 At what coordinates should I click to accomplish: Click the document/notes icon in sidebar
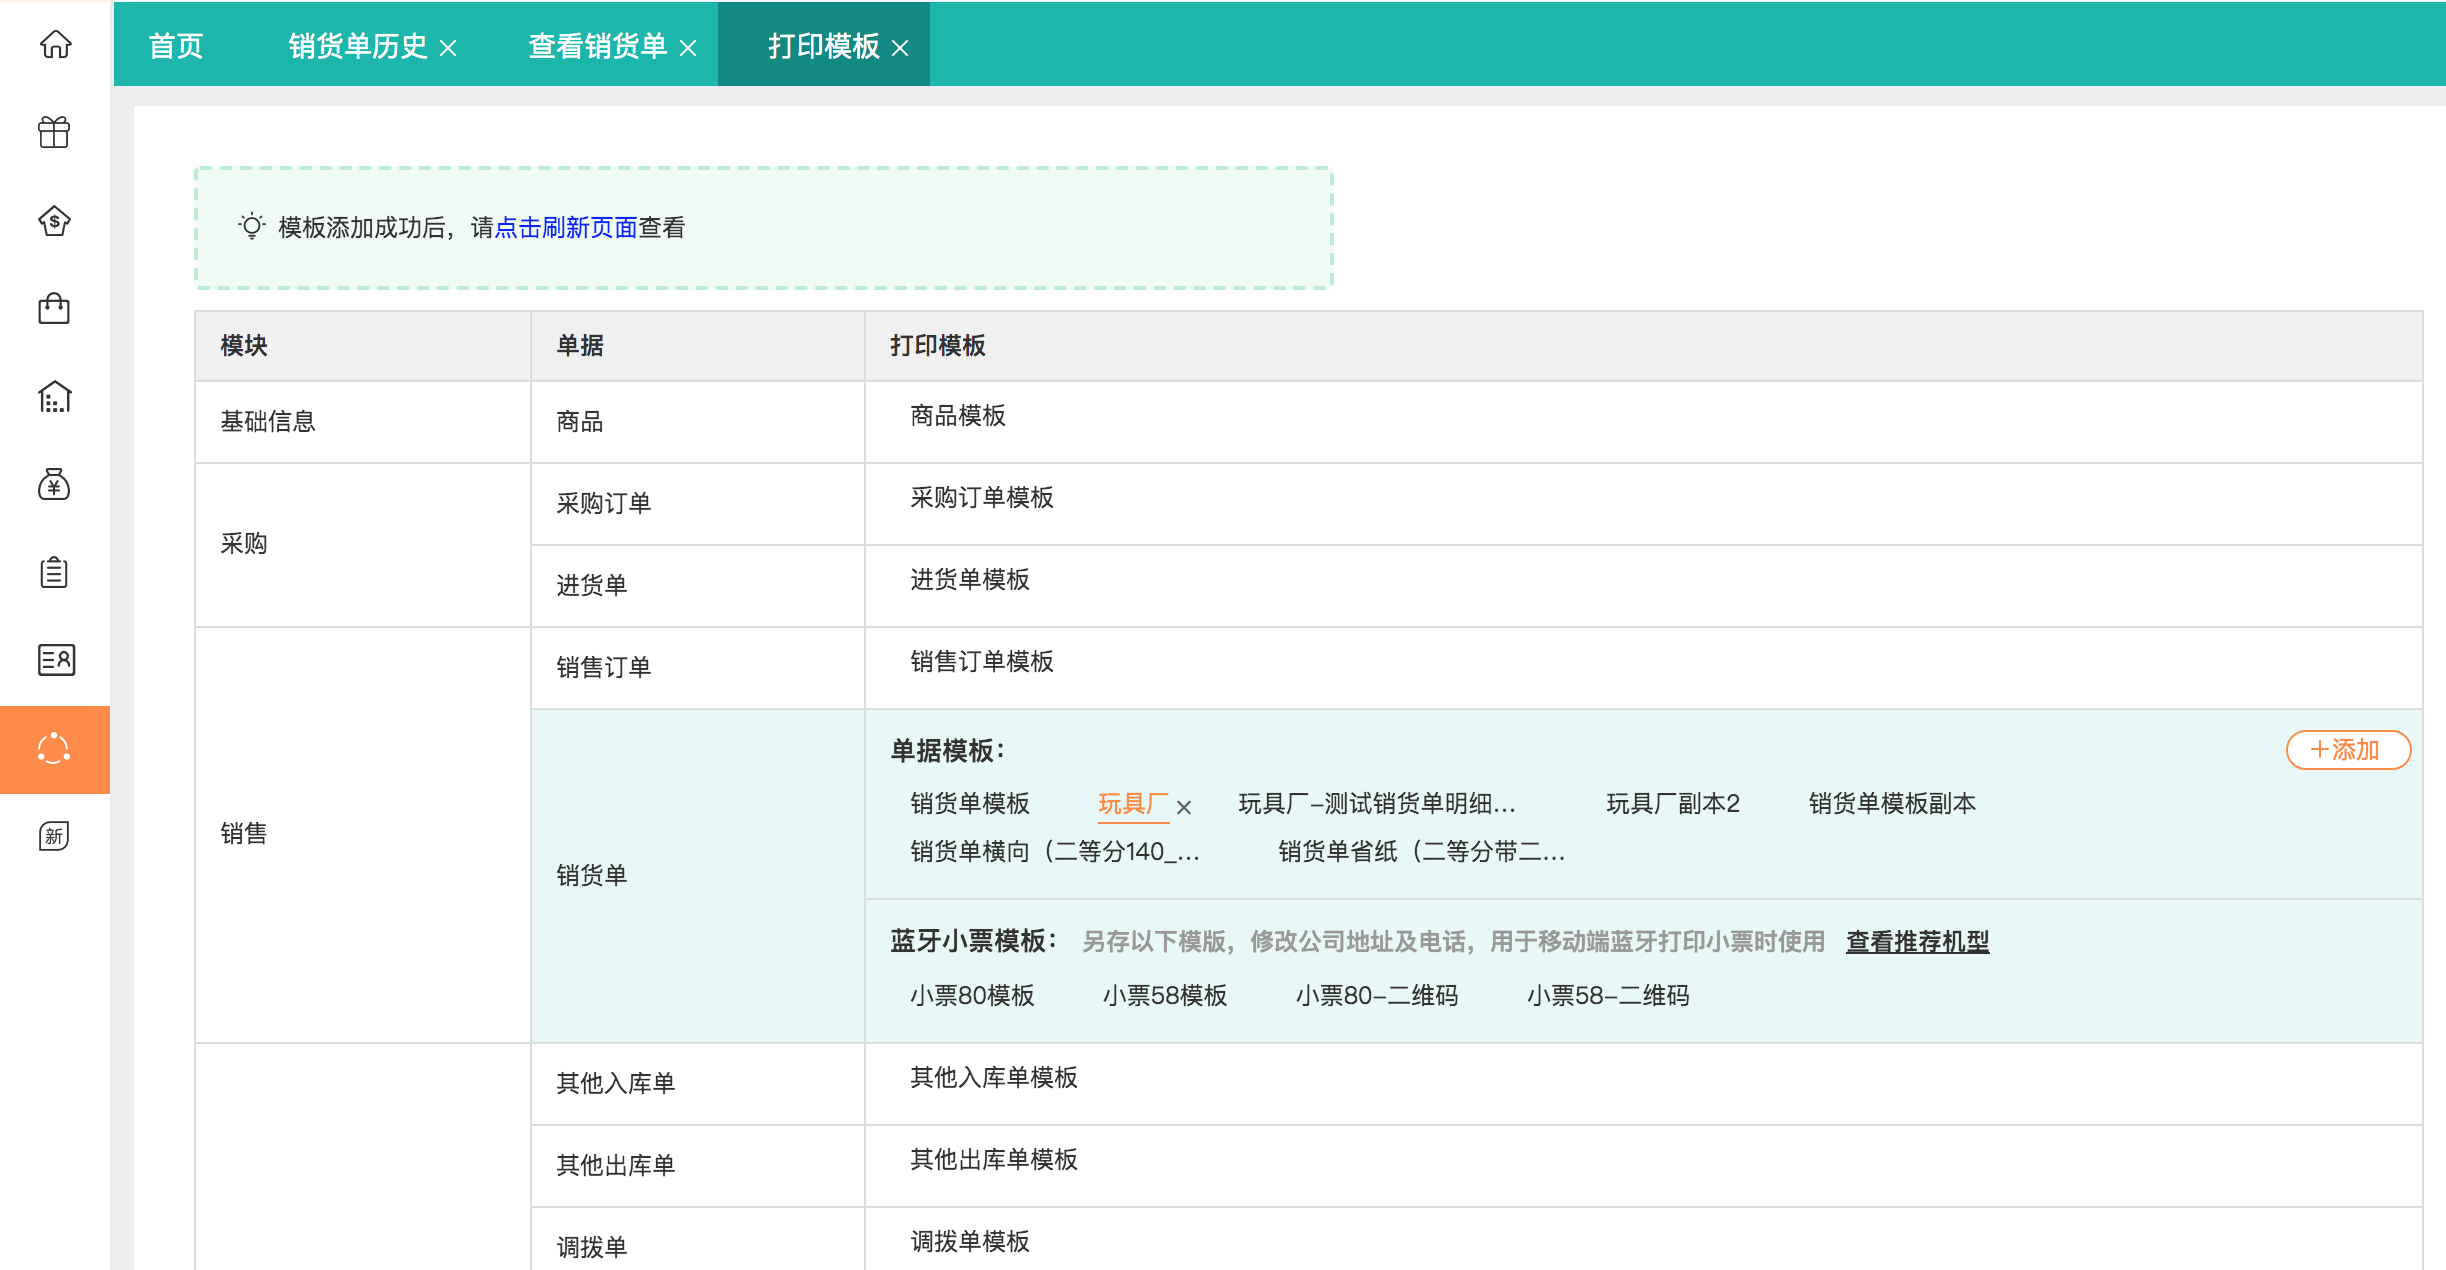pos(55,573)
